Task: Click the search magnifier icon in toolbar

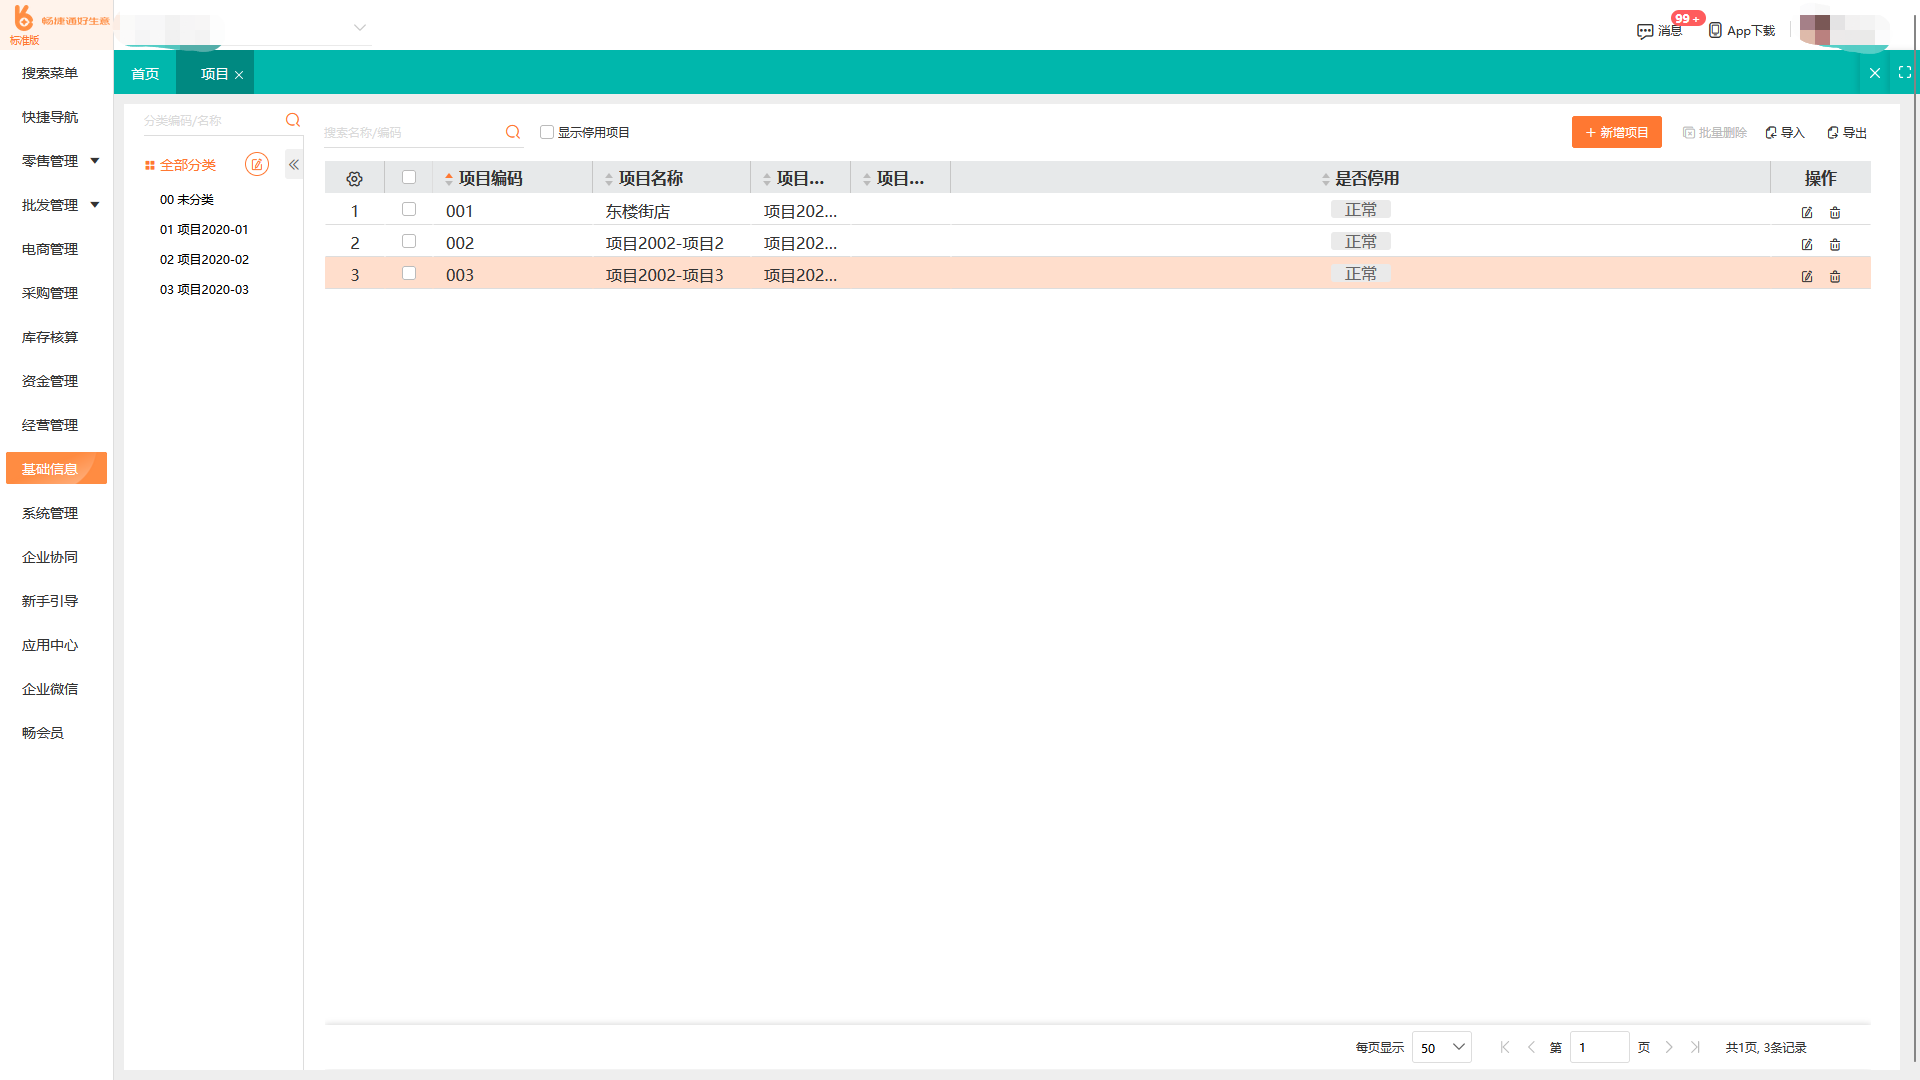Action: point(513,132)
